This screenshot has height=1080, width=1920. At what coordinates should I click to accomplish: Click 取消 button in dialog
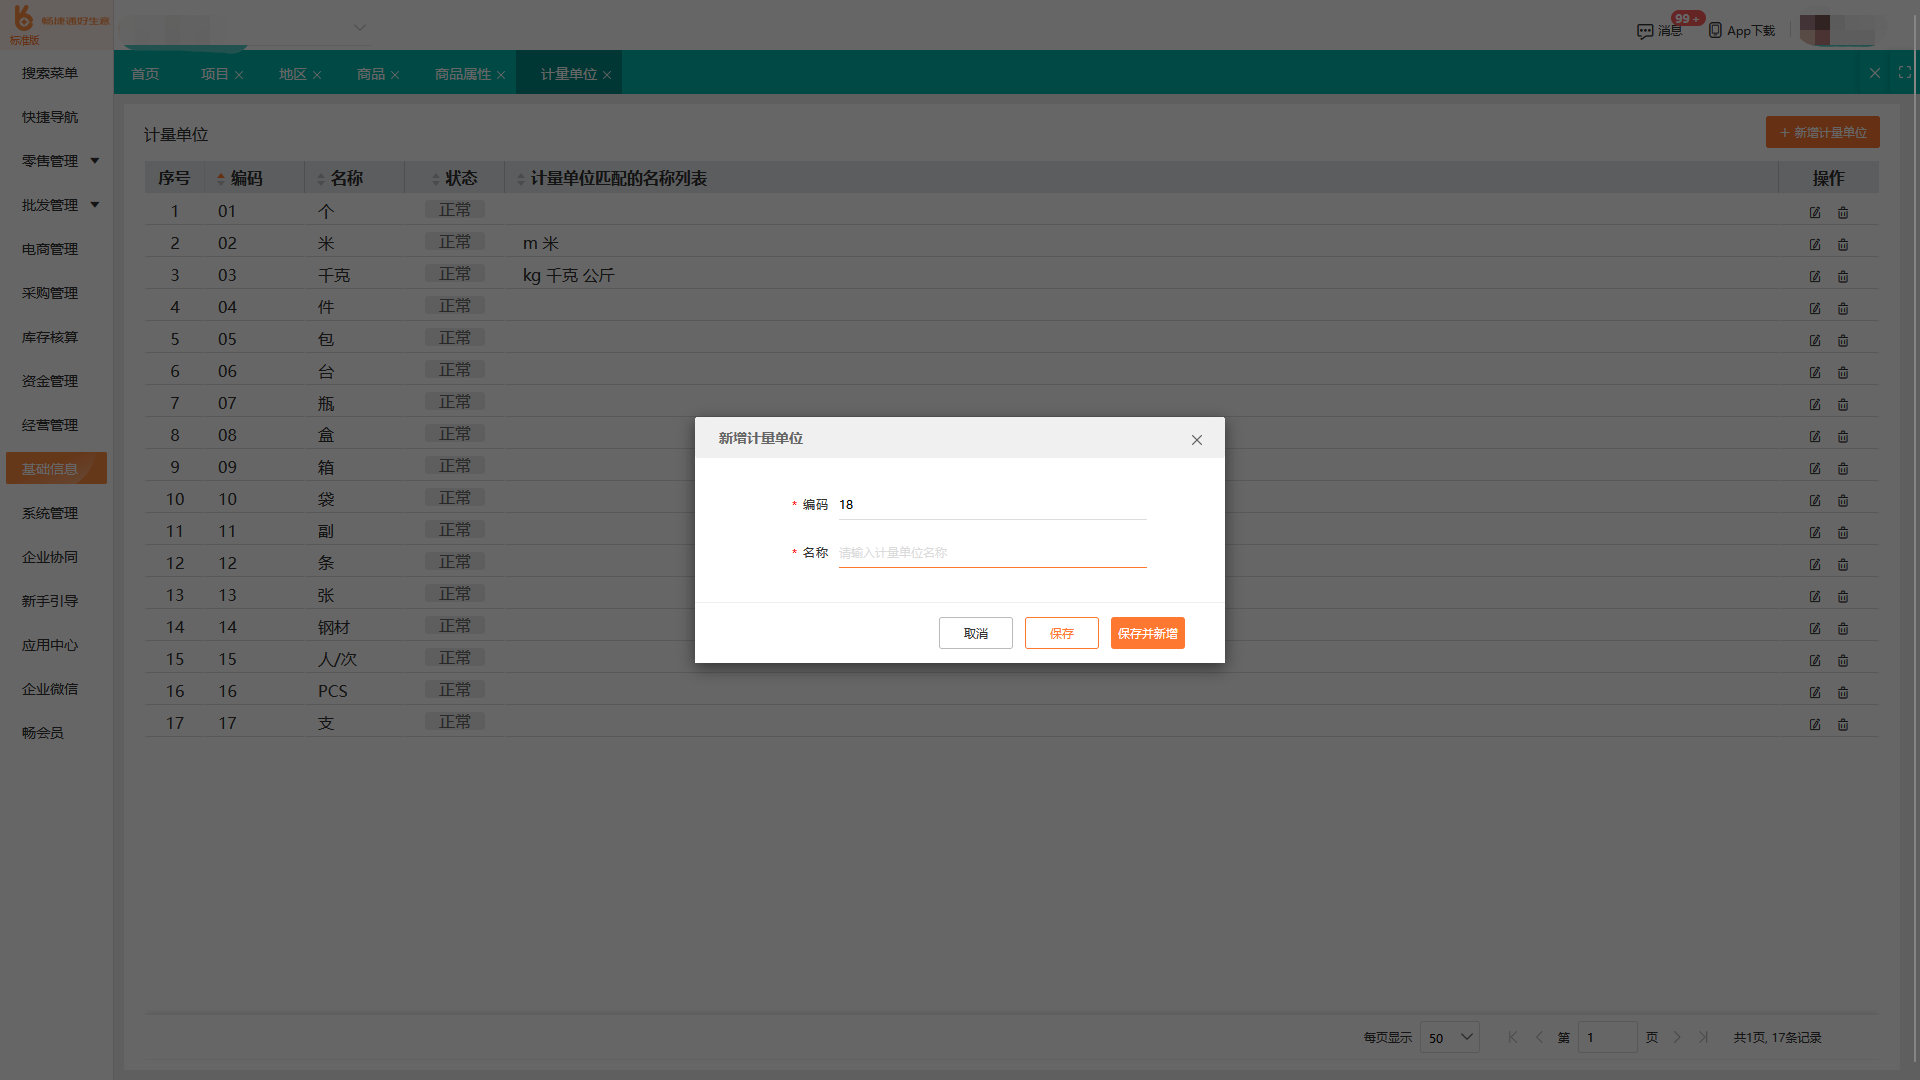(975, 633)
